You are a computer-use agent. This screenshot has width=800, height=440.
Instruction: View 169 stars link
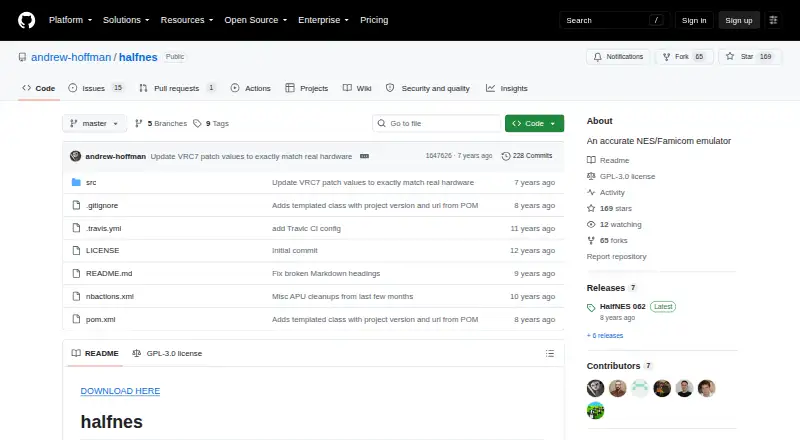click(609, 208)
